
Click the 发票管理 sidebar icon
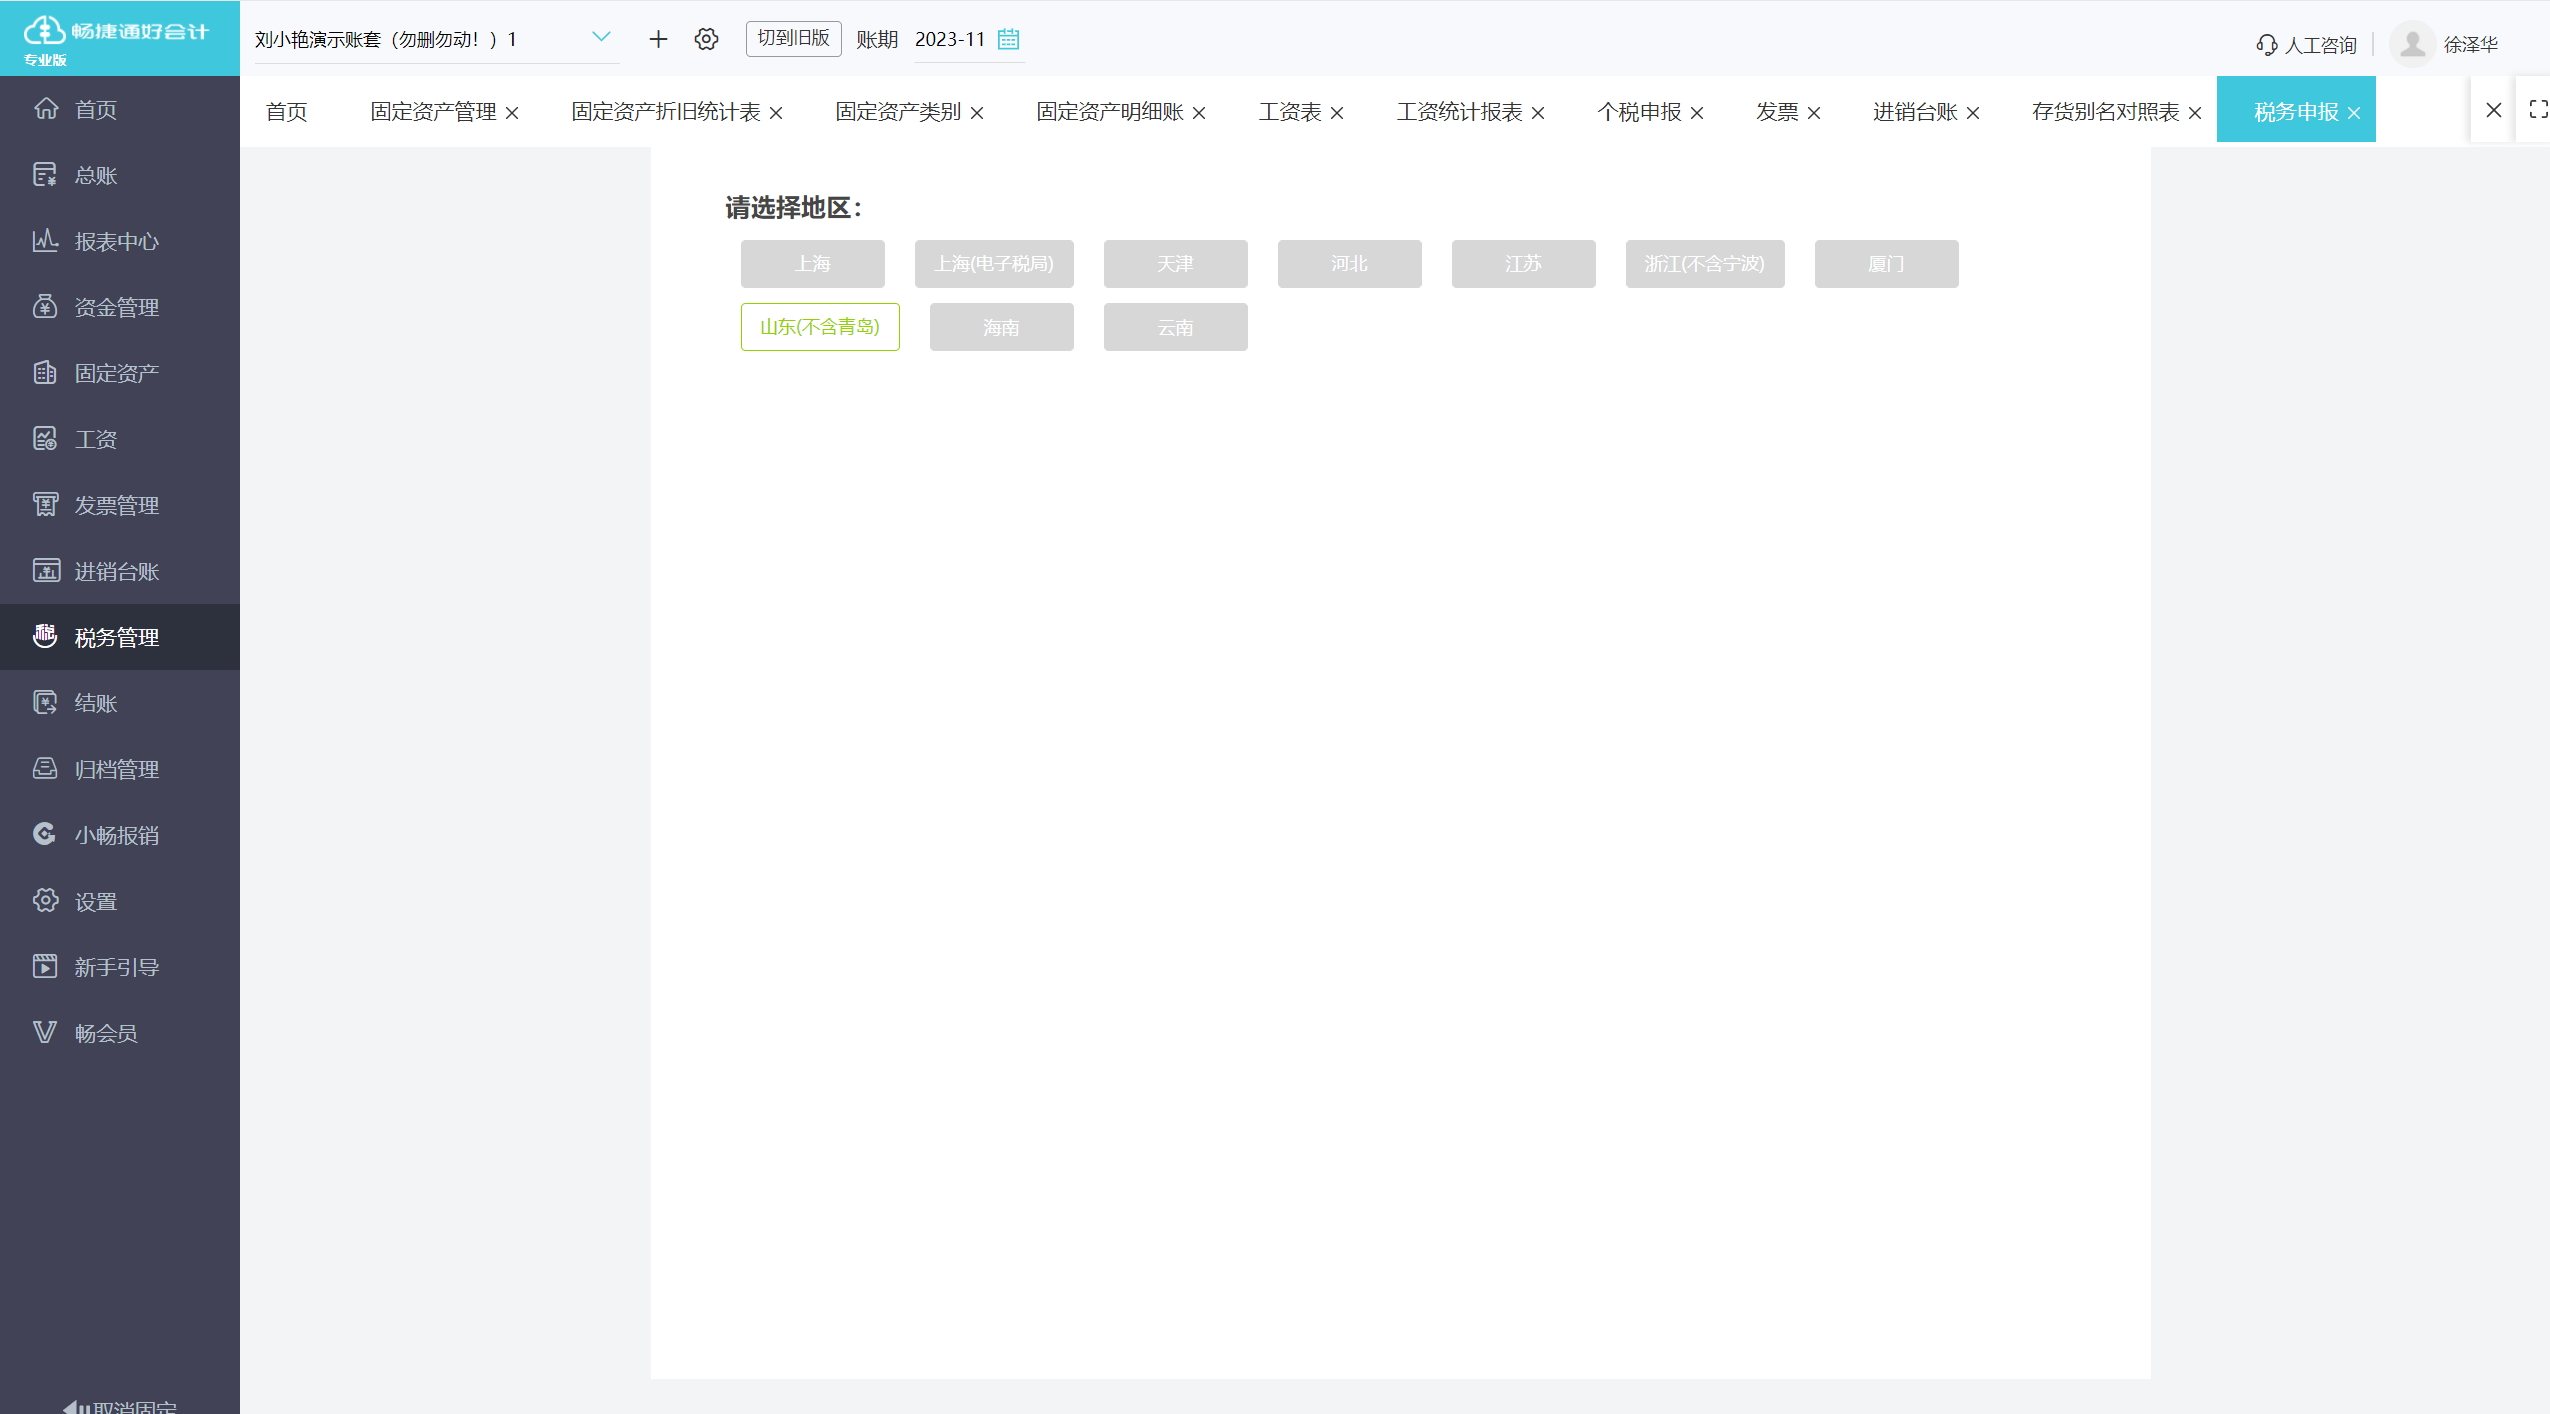tap(47, 505)
